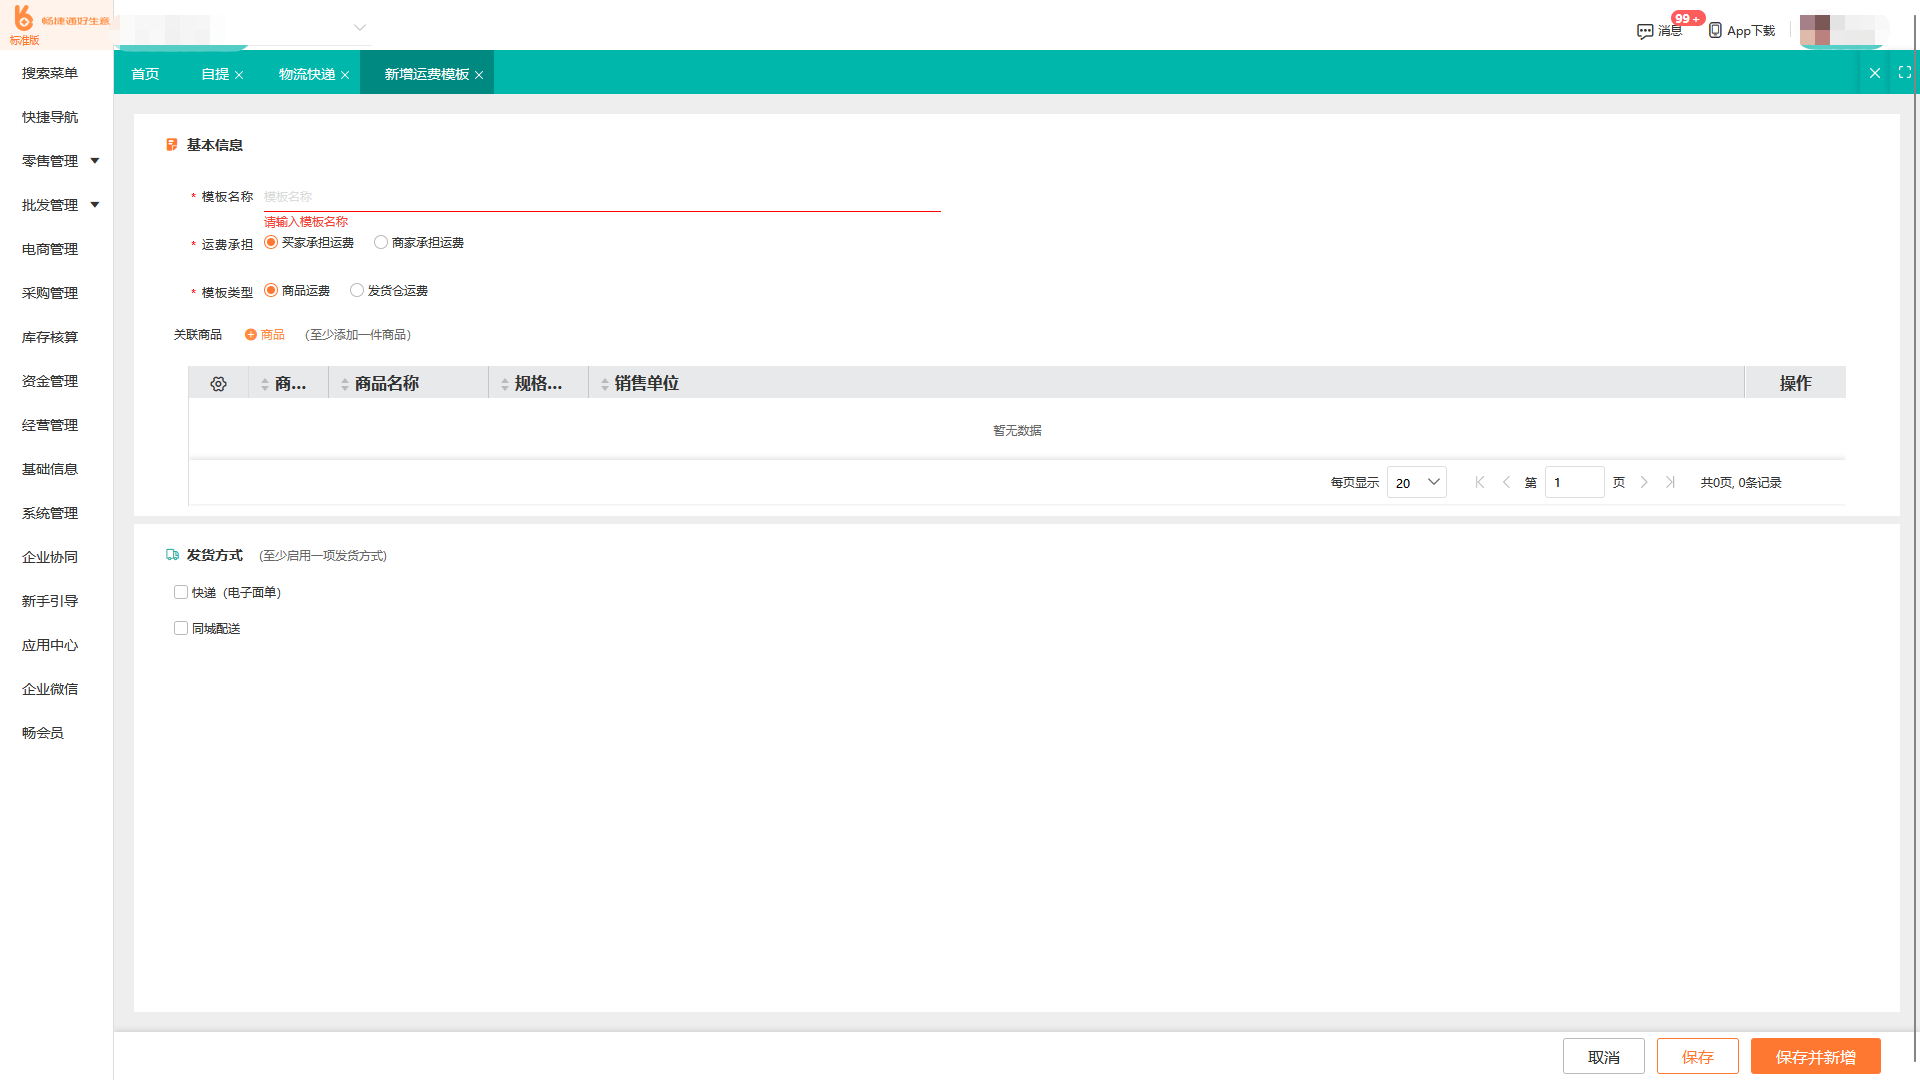The height and width of the screenshot is (1080, 1920).
Task: Click the fullscreen expand icon top right
Action: coord(1903,73)
